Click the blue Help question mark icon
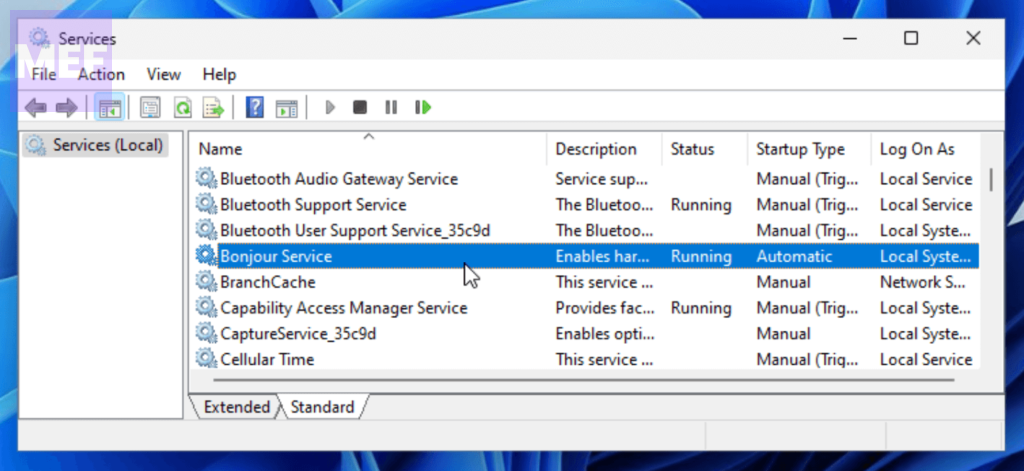The height and width of the screenshot is (471, 1024). click(x=255, y=107)
